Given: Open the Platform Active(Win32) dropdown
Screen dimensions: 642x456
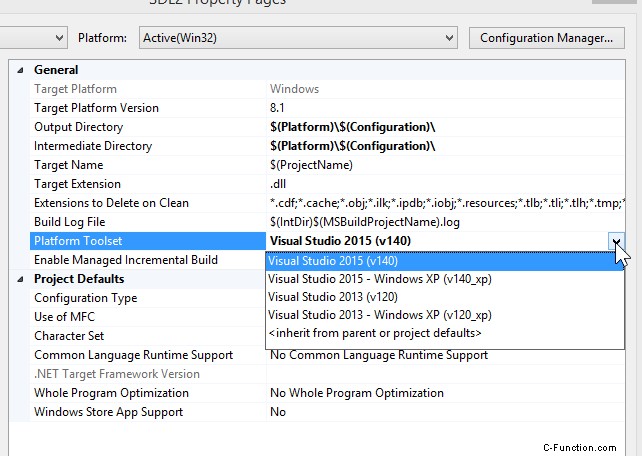Looking at the screenshot, I should point(296,38).
